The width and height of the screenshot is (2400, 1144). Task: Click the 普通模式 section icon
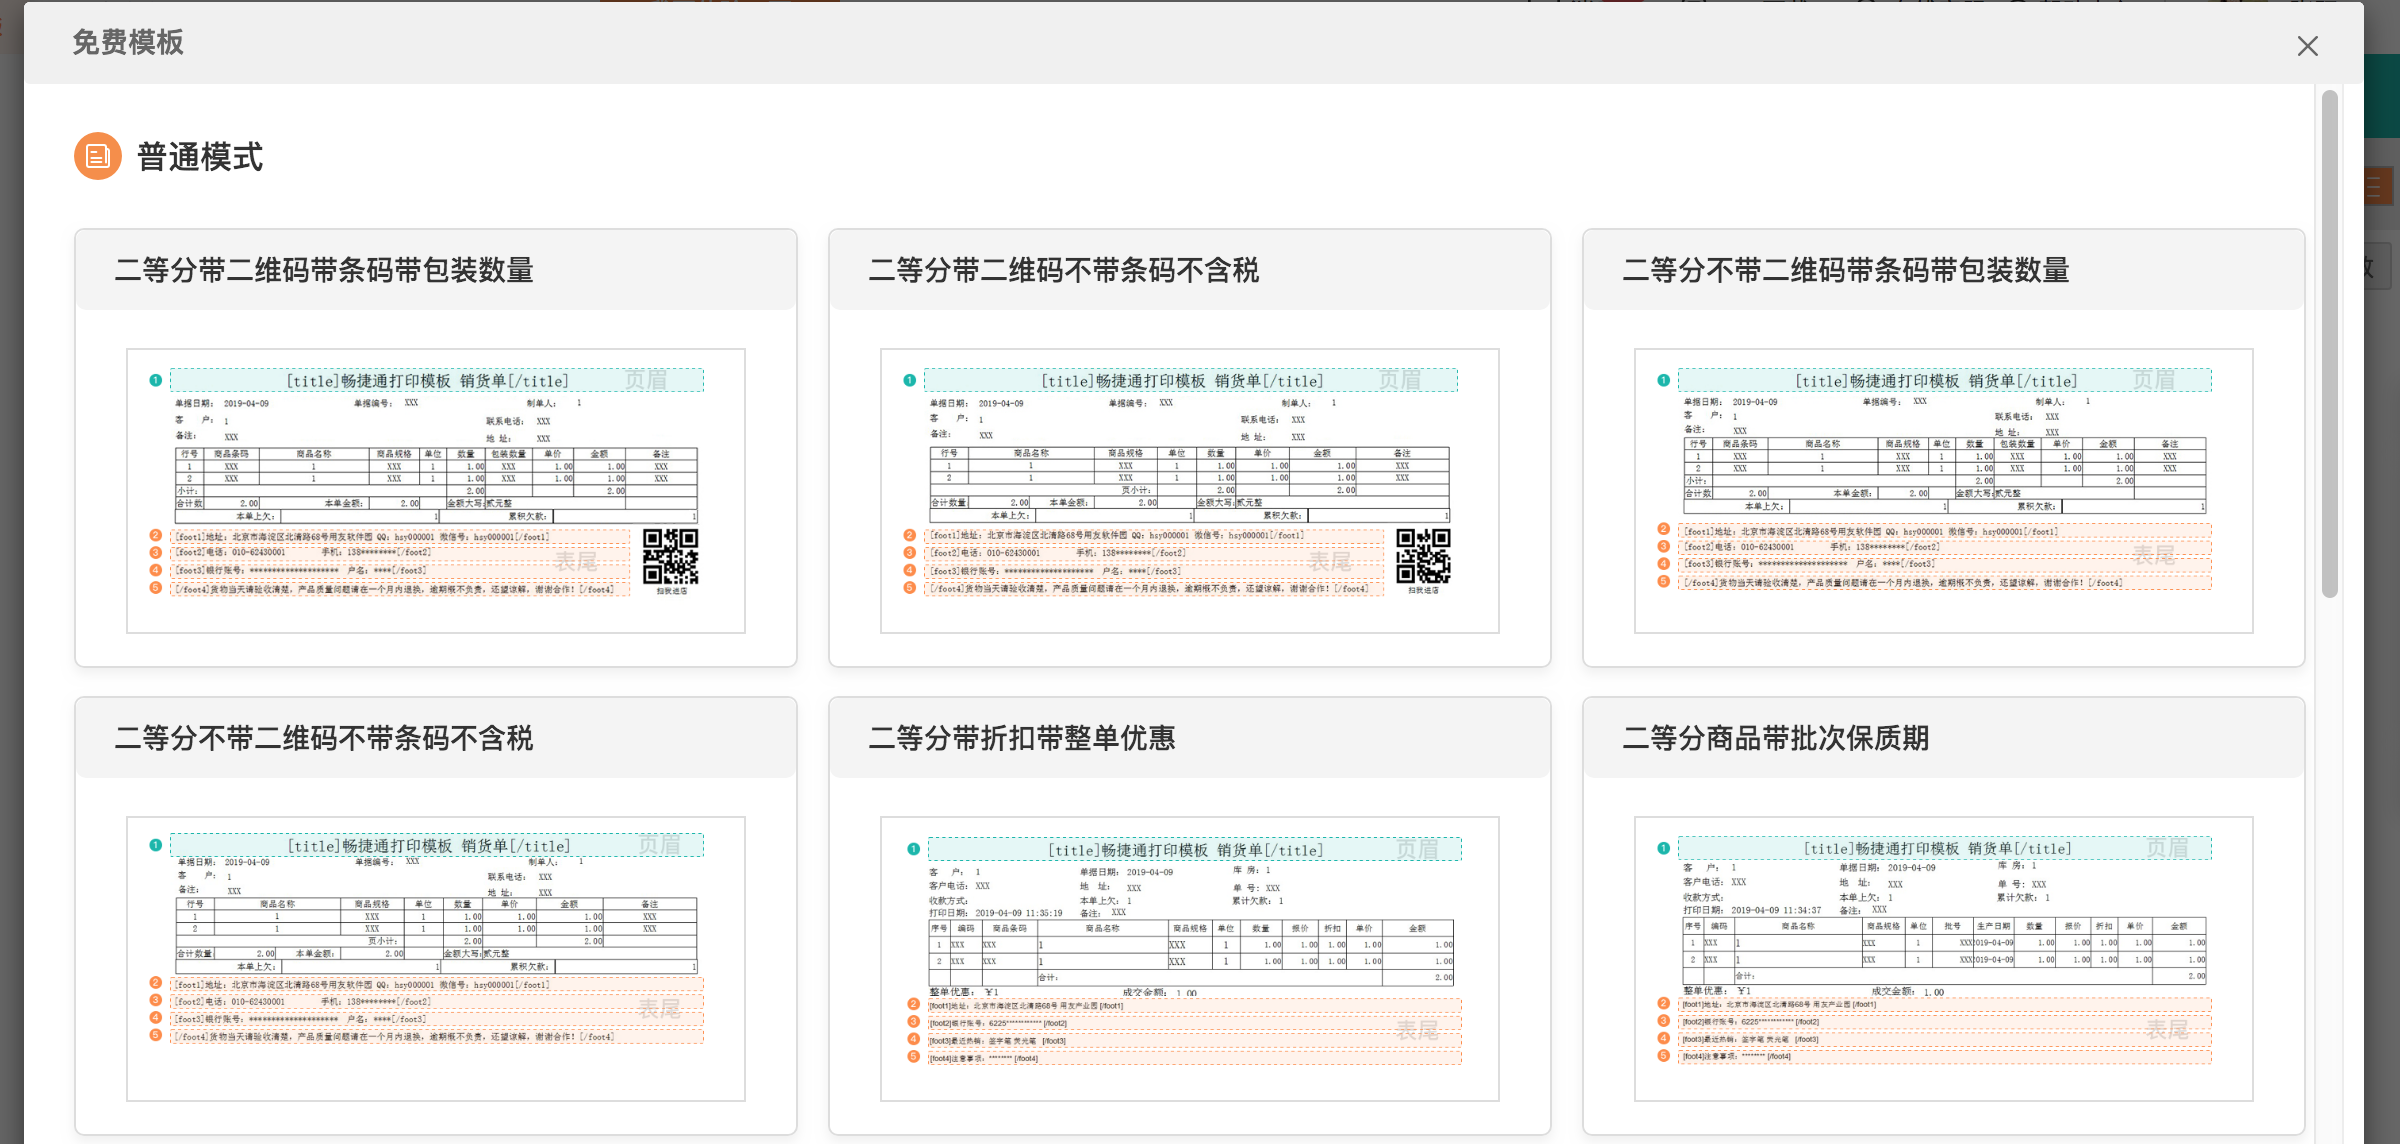[96, 156]
